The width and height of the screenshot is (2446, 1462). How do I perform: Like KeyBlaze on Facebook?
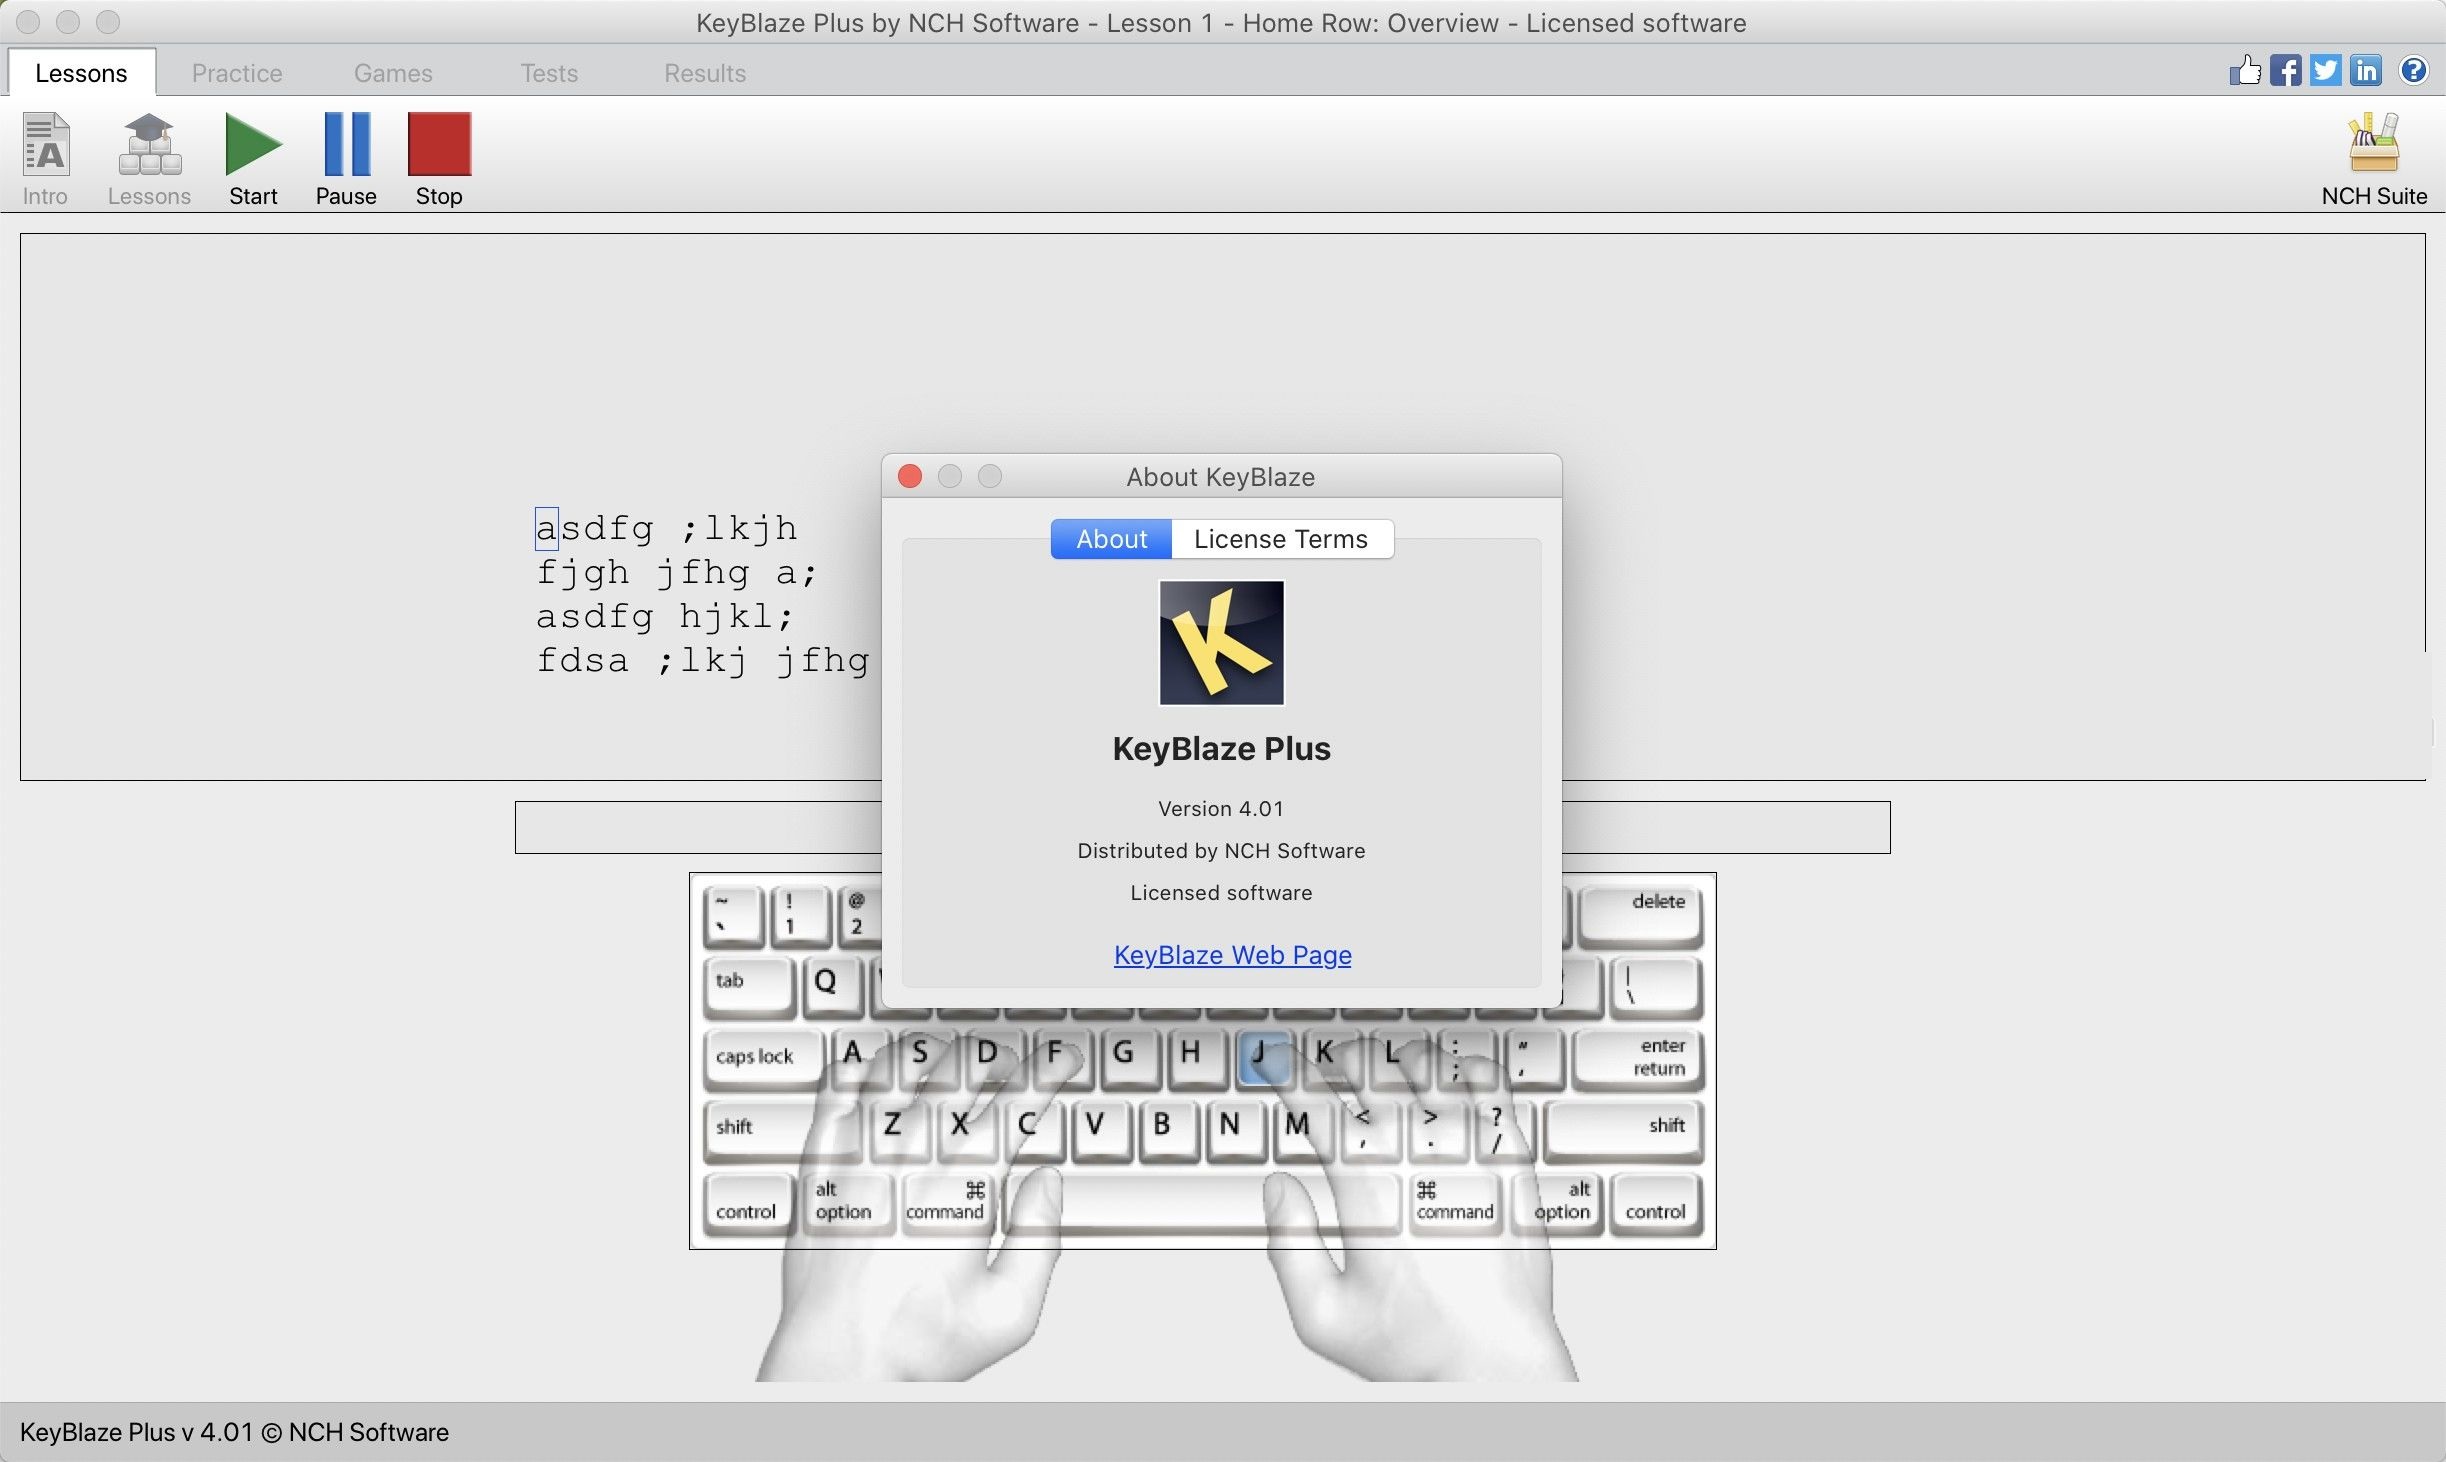[x=2287, y=70]
